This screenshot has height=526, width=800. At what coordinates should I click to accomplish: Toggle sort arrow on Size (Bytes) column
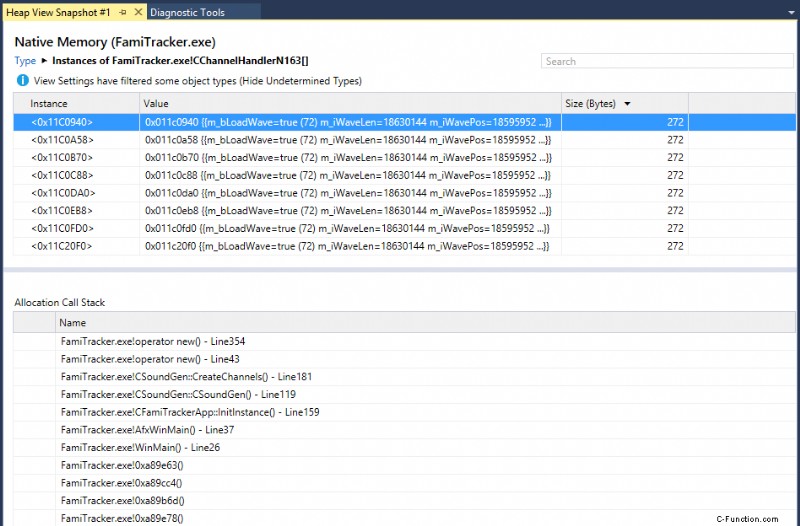point(627,103)
